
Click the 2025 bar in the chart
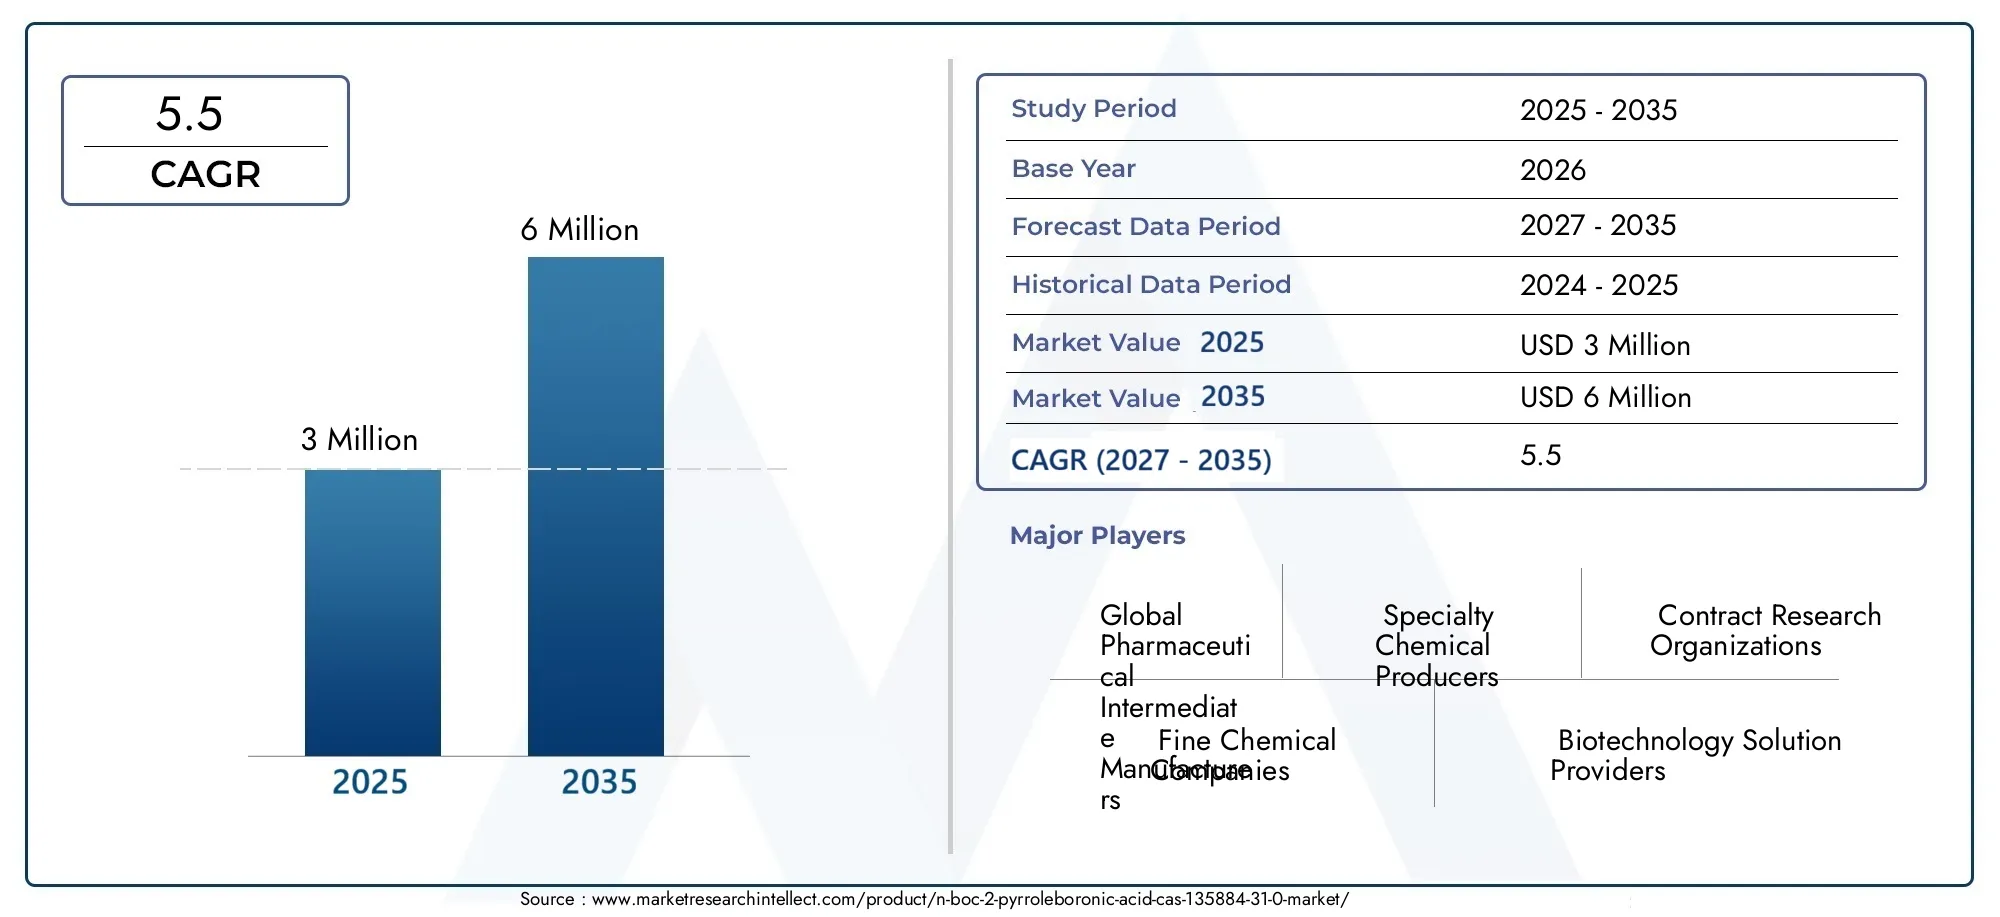click(x=373, y=612)
